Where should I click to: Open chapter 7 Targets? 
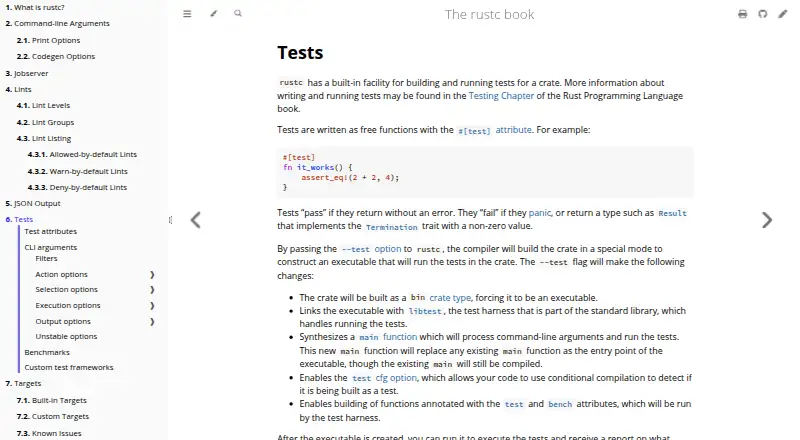pyautogui.click(x=23, y=384)
